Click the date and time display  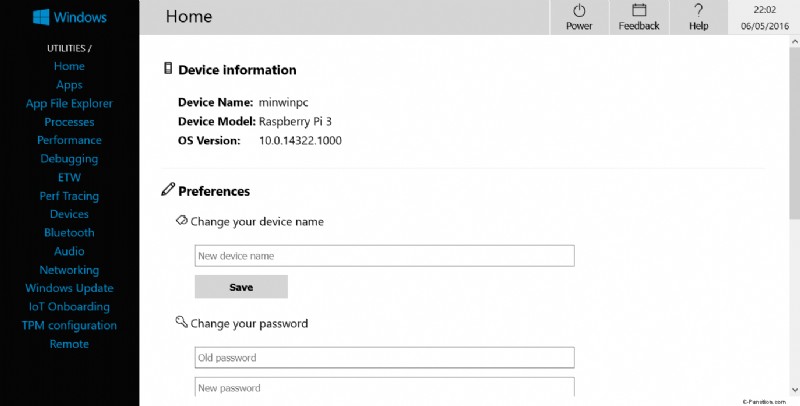pos(765,17)
